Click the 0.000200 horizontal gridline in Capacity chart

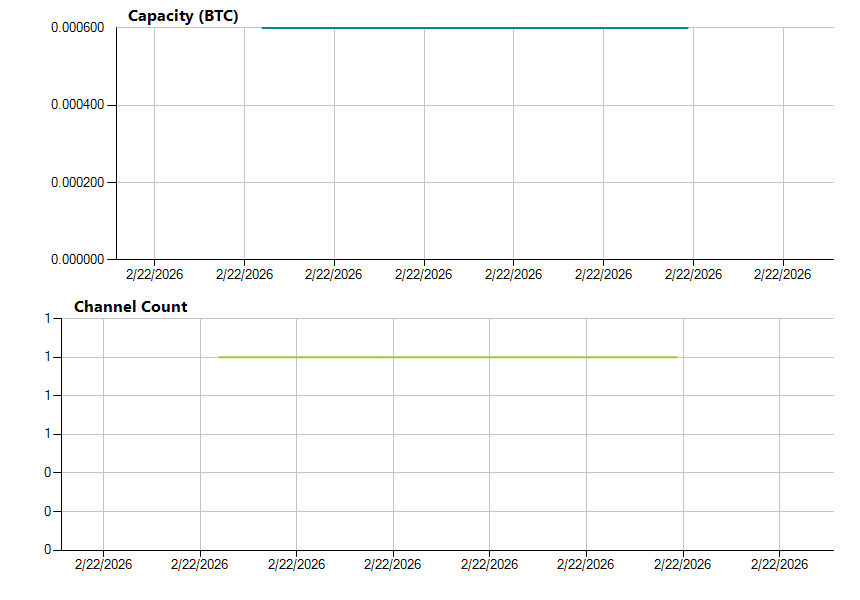(x=475, y=182)
